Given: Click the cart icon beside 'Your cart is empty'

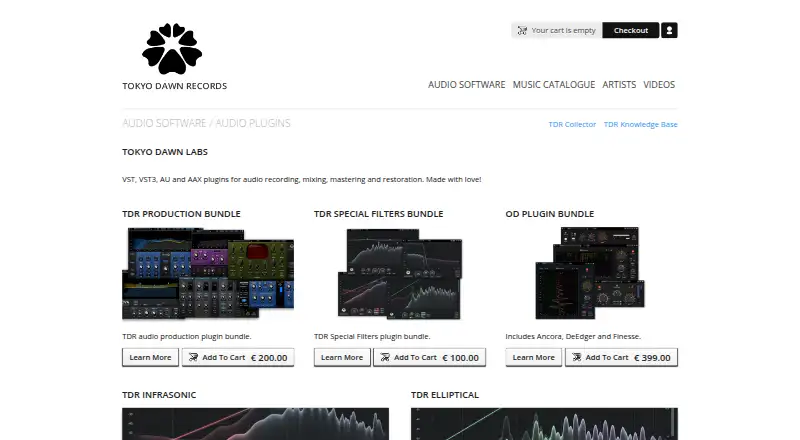Looking at the screenshot, I should point(522,31).
